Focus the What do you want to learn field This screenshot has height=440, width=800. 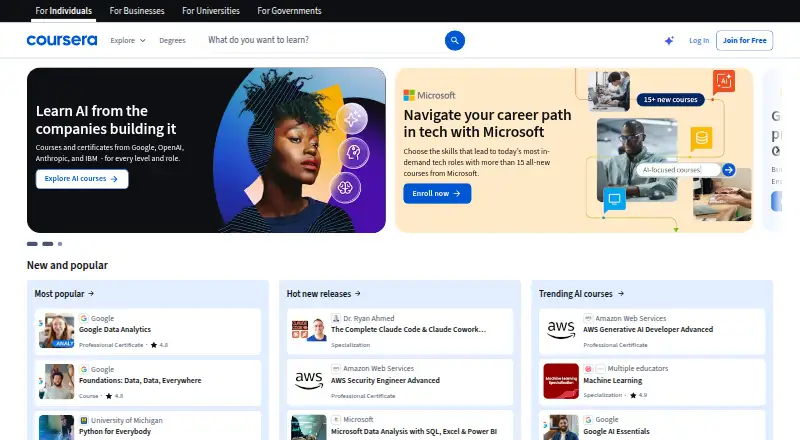[324, 40]
